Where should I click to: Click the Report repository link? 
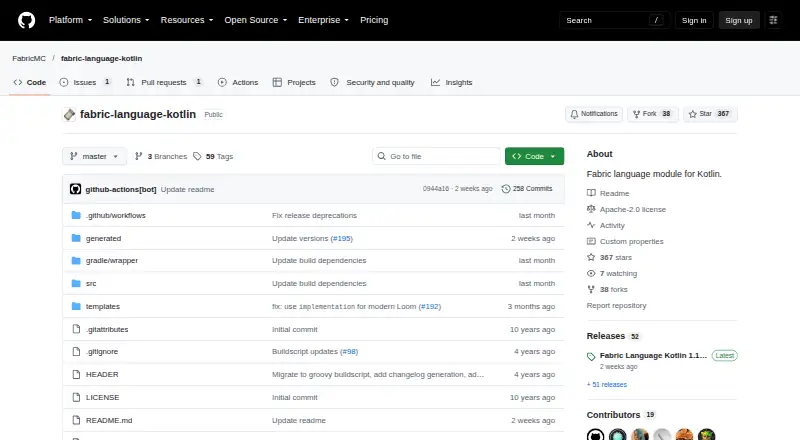tap(616, 305)
